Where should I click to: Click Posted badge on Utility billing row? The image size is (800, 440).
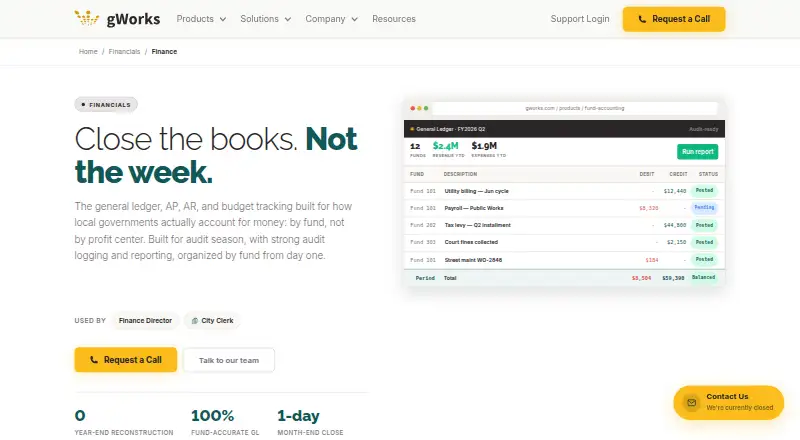704,190
